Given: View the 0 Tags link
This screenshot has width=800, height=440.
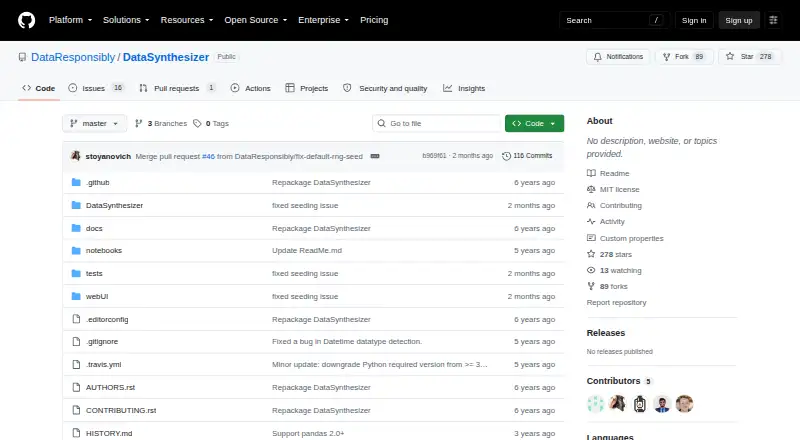Looking at the screenshot, I should pyautogui.click(x=211, y=124).
